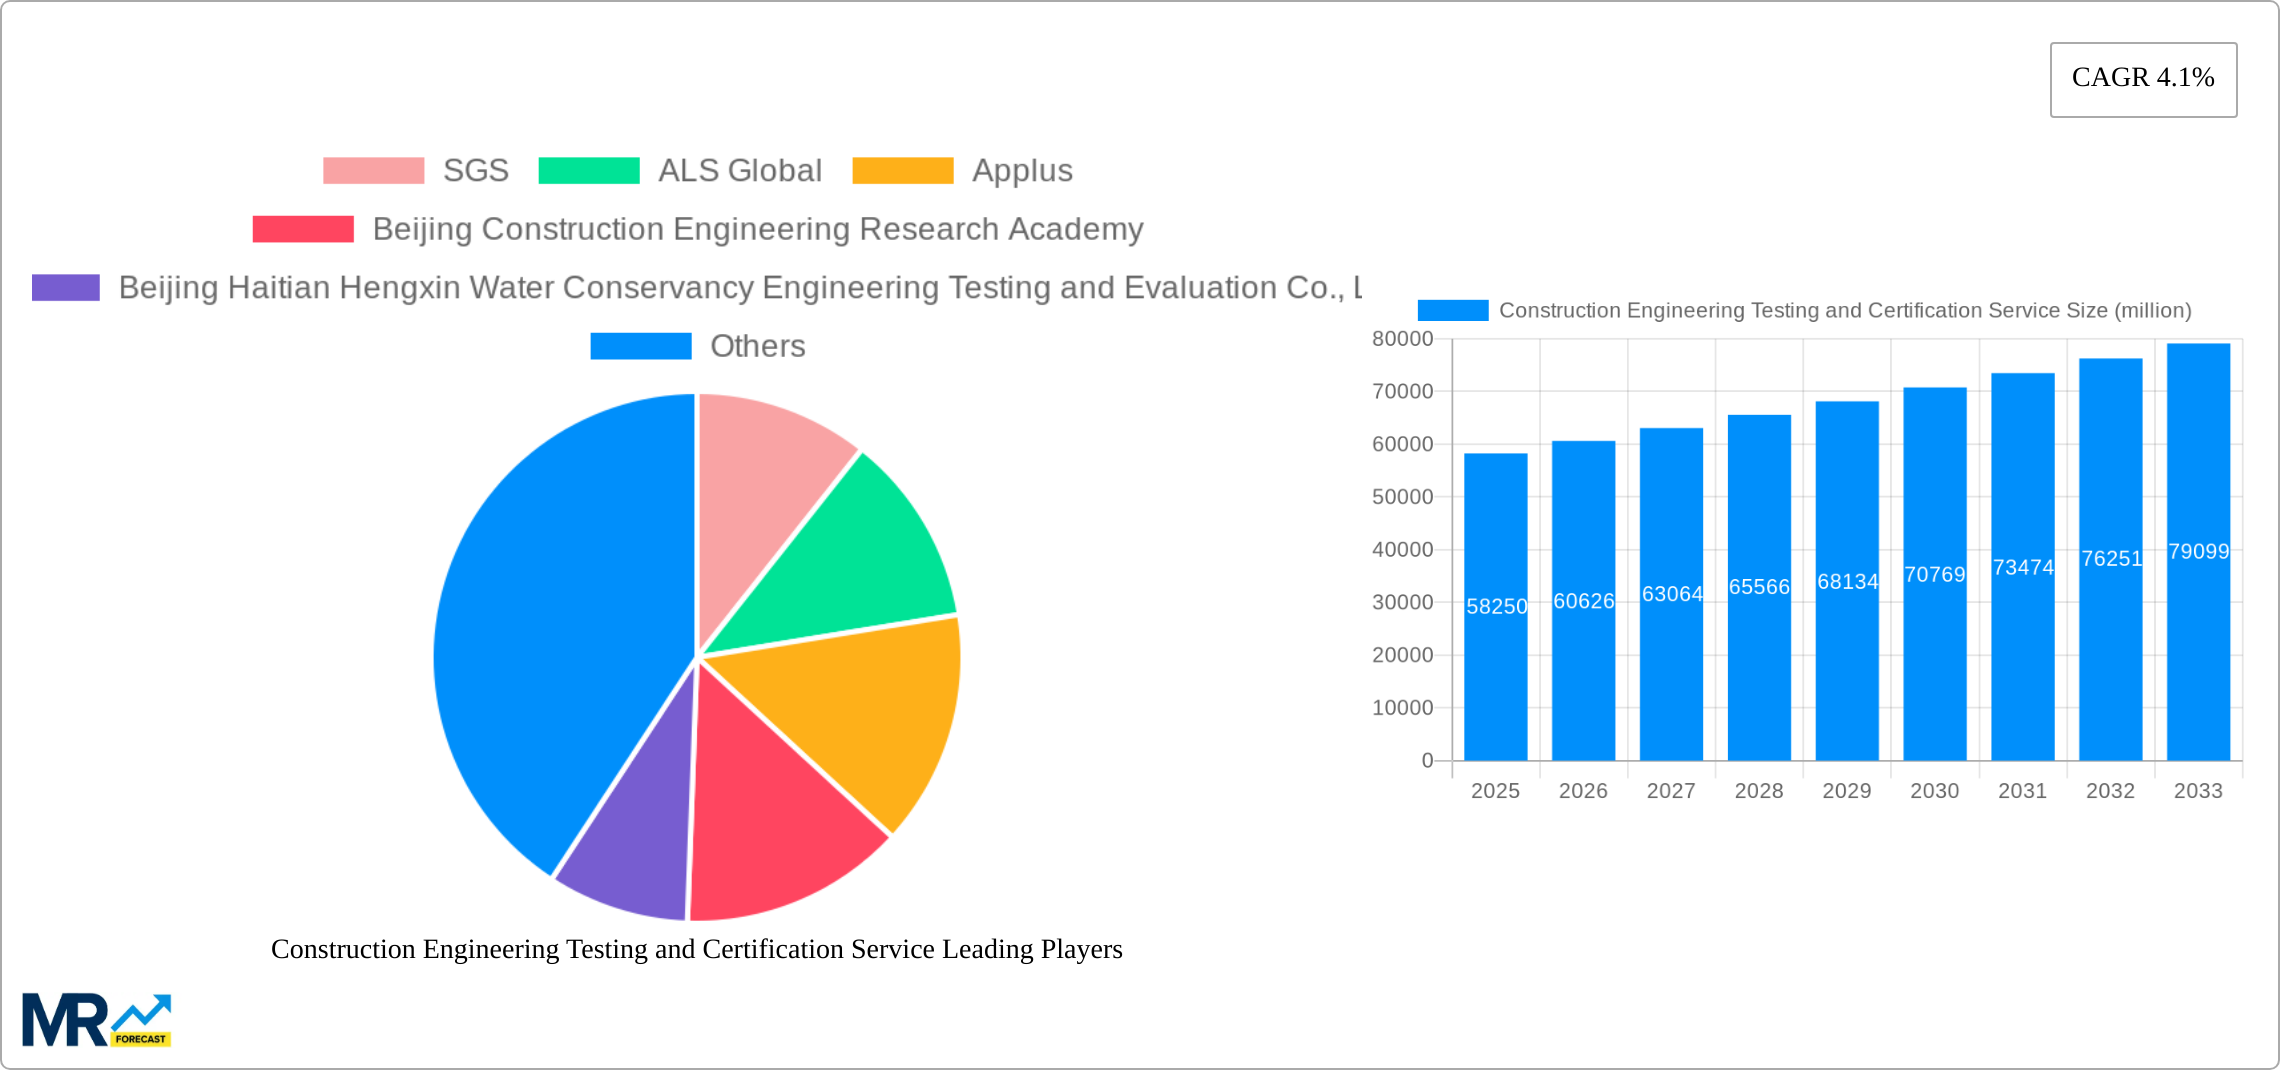
Task: Expand the truncated Beijing Haitian Hengxin legend label
Action: 745,287
